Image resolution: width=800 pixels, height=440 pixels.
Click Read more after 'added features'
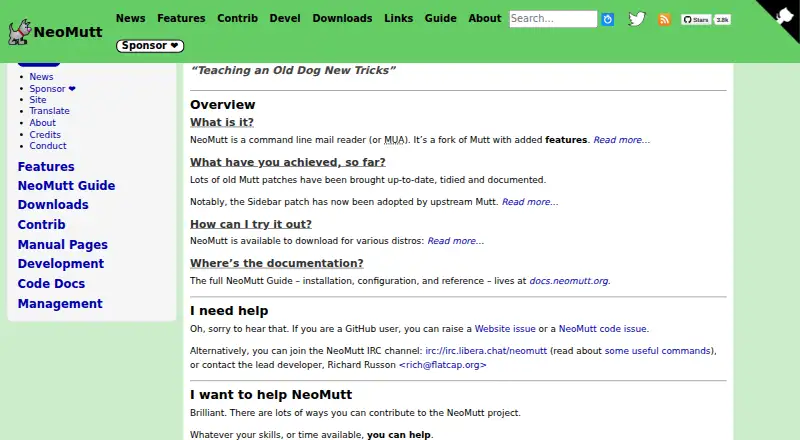(621, 140)
